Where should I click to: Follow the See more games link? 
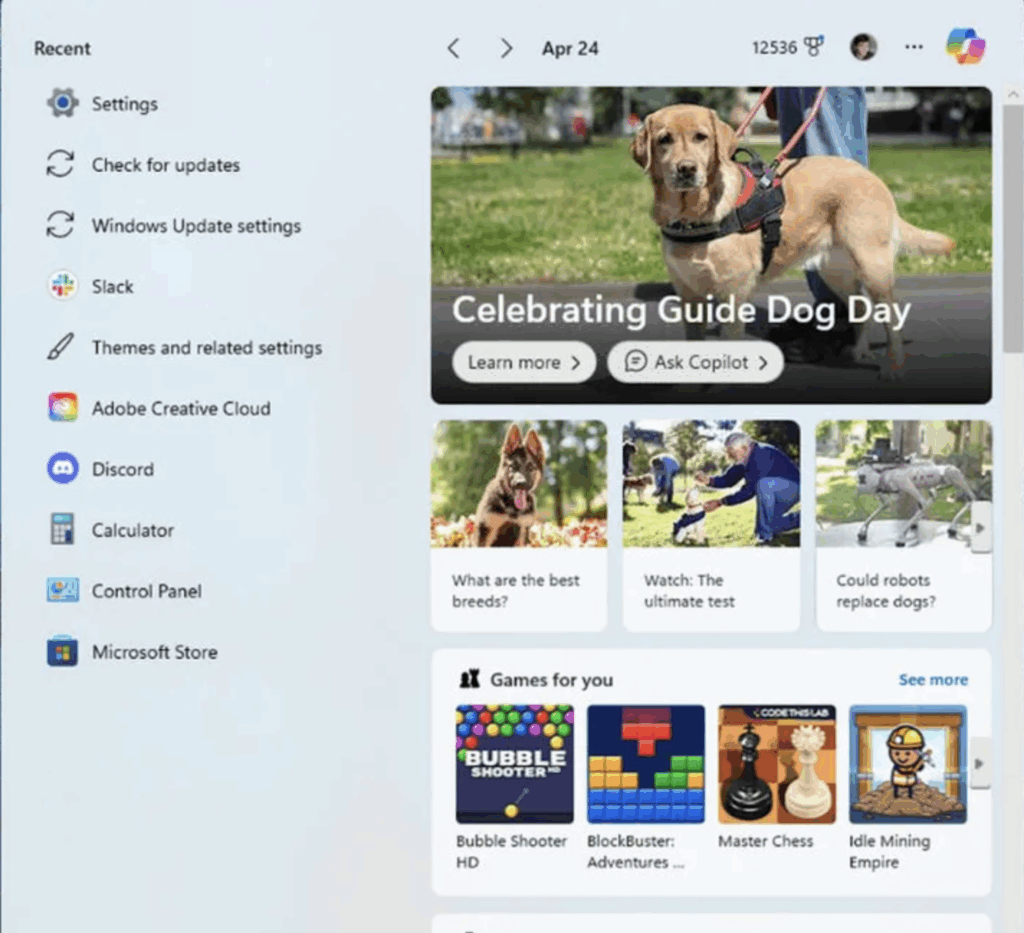click(x=932, y=680)
